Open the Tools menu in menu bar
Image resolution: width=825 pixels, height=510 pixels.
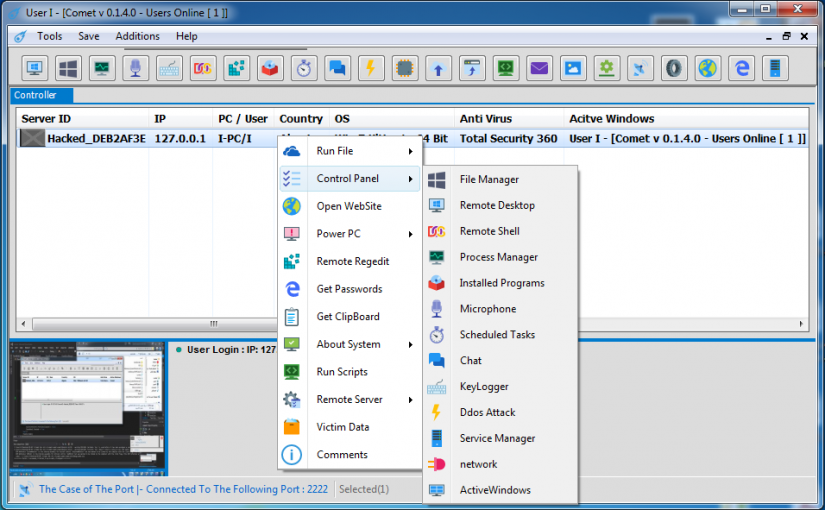click(49, 36)
